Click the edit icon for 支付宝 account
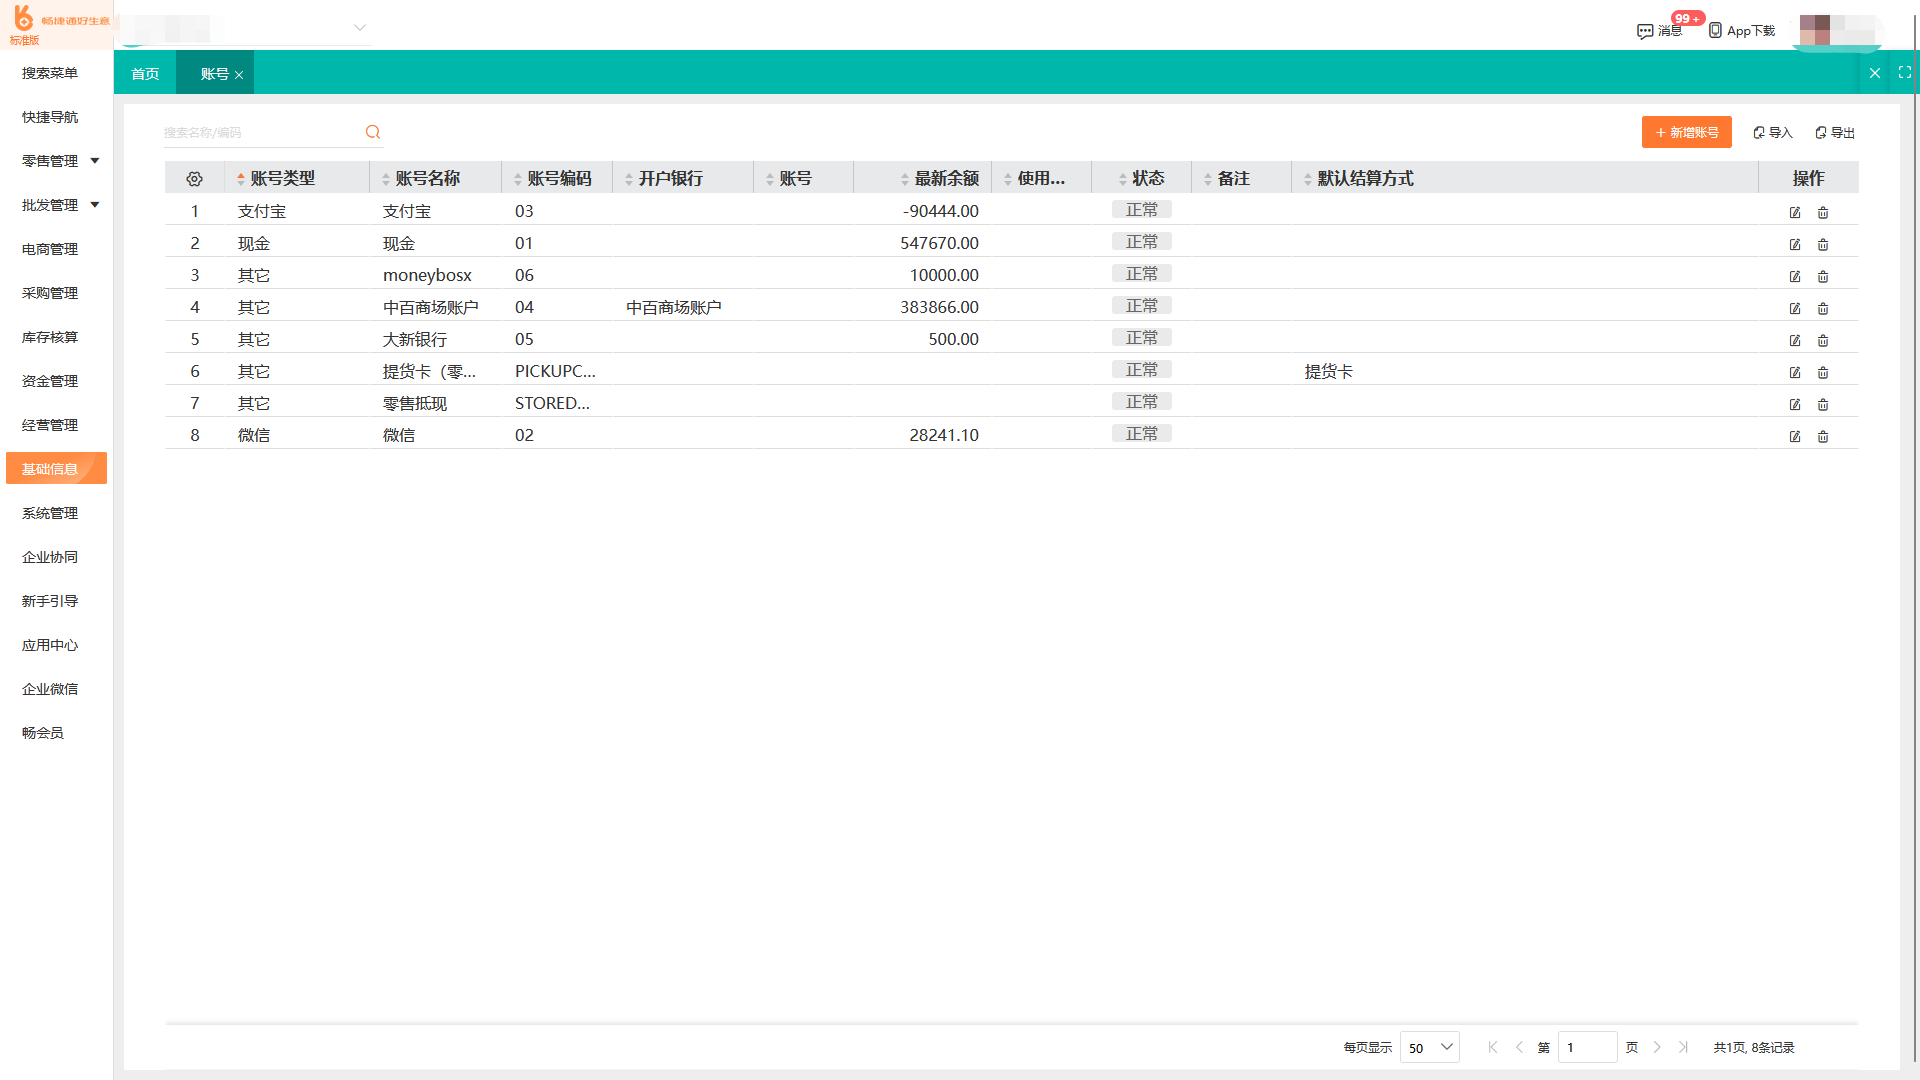Image resolution: width=1920 pixels, height=1080 pixels. (x=1795, y=212)
